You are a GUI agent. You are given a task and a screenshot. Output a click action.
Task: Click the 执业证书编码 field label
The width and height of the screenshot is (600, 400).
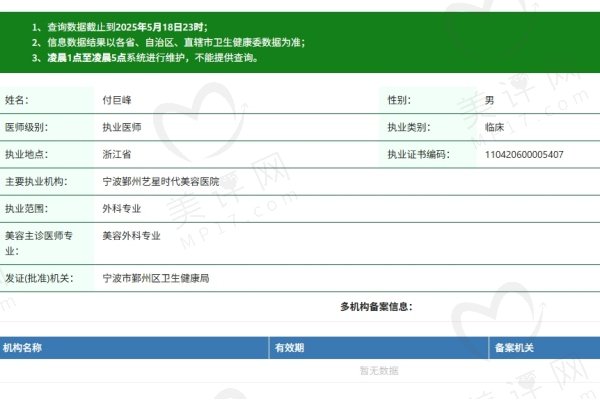pos(418,155)
